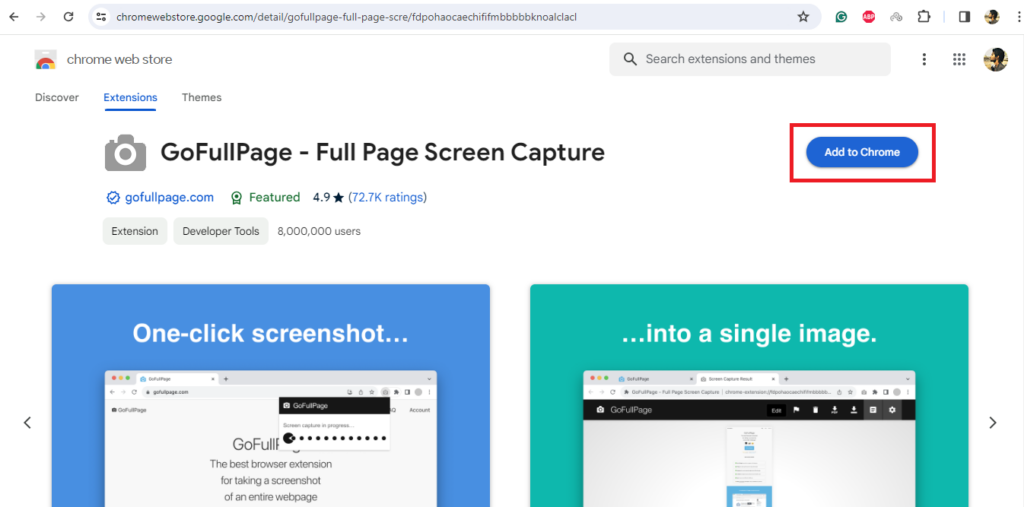Open the Grammarly extension icon

(841, 17)
